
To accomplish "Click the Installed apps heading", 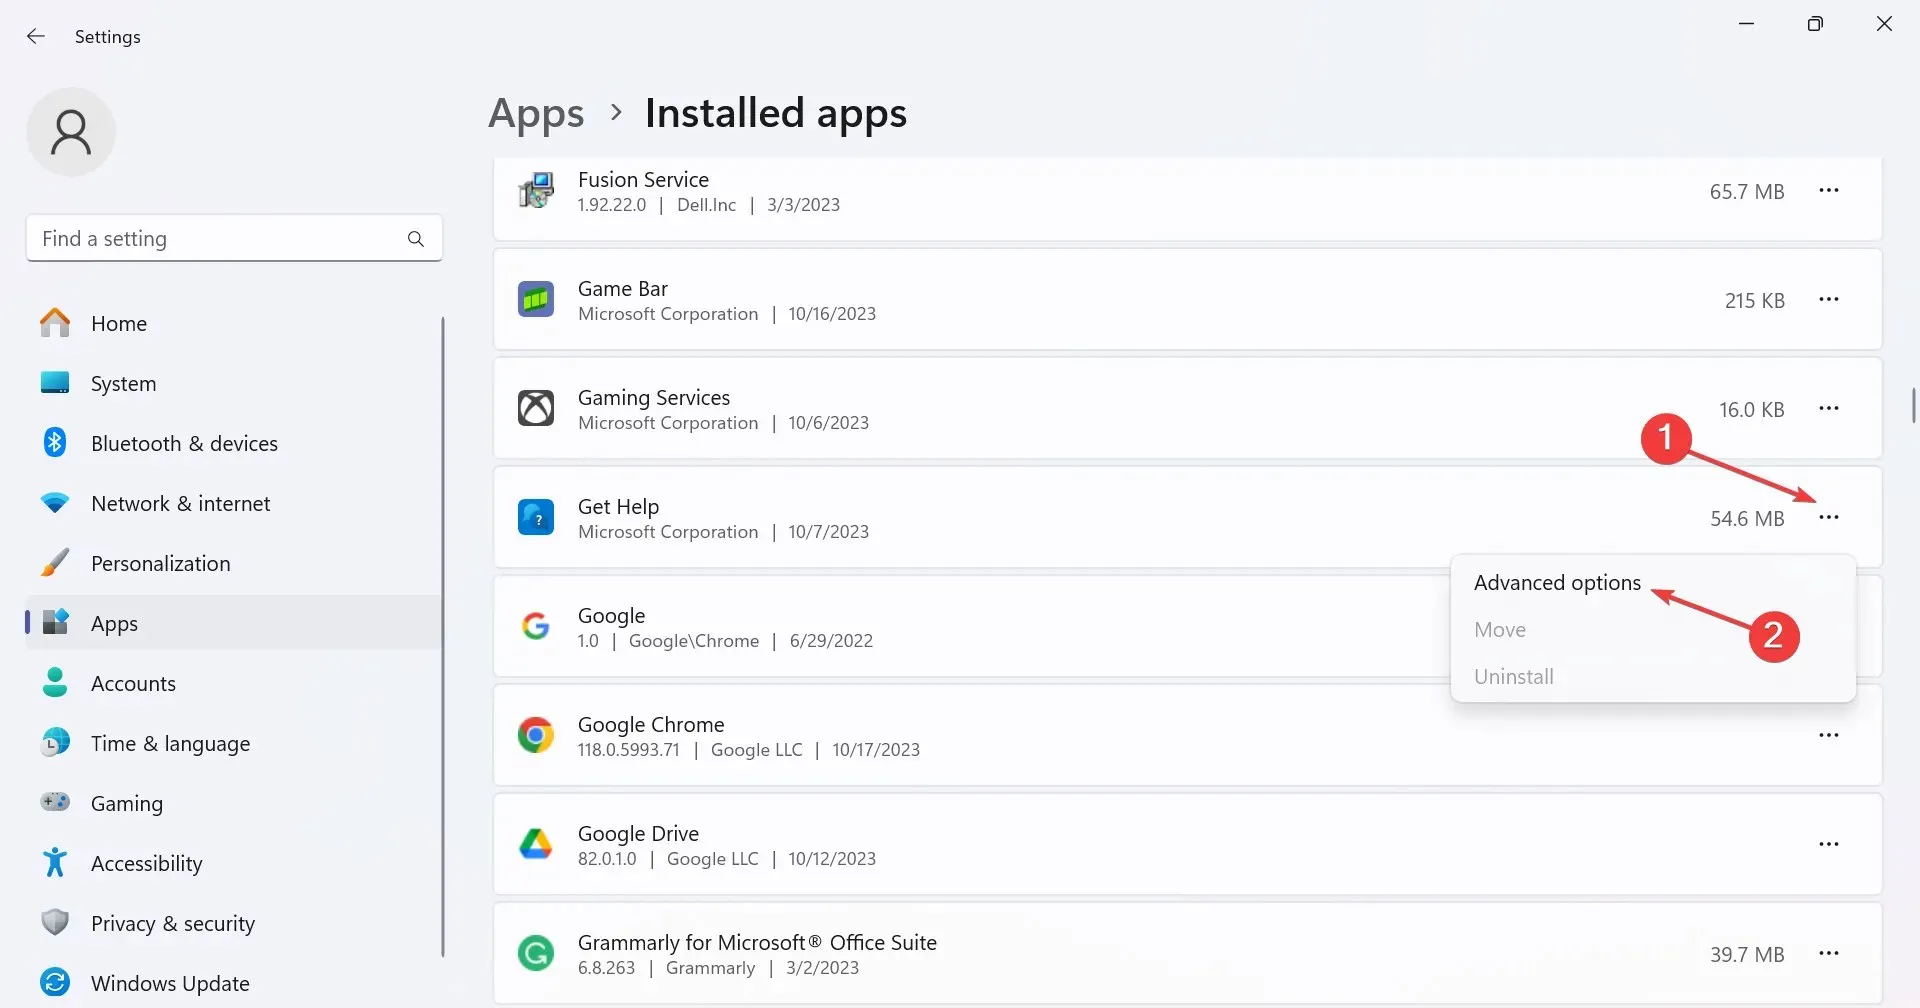I will (x=776, y=113).
